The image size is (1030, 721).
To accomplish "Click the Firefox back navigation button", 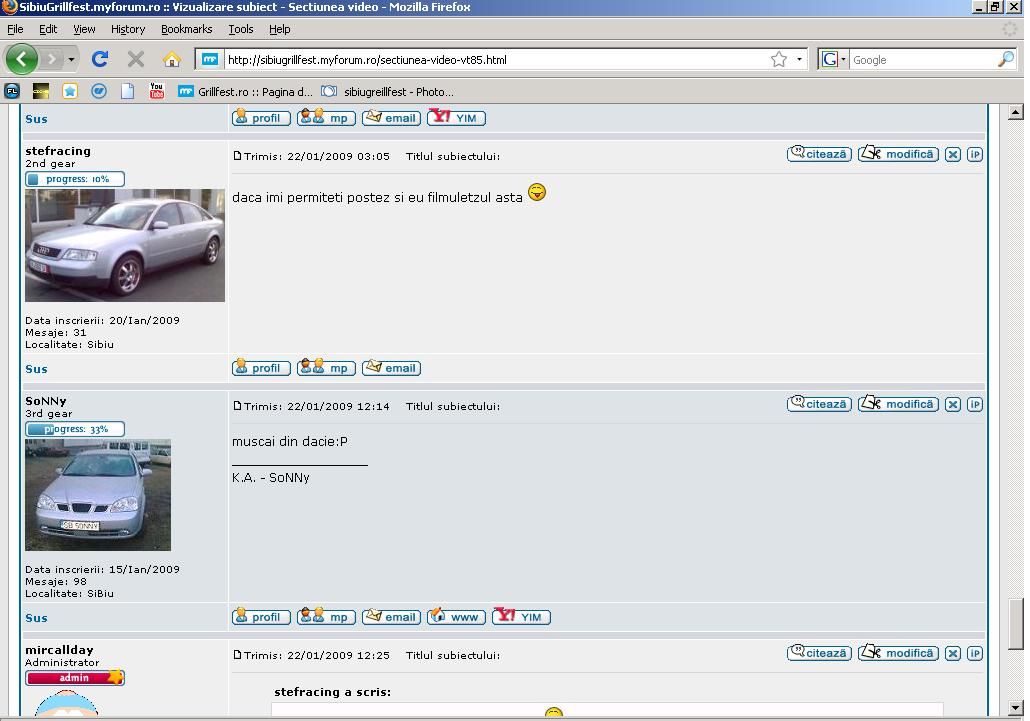I will [22, 59].
